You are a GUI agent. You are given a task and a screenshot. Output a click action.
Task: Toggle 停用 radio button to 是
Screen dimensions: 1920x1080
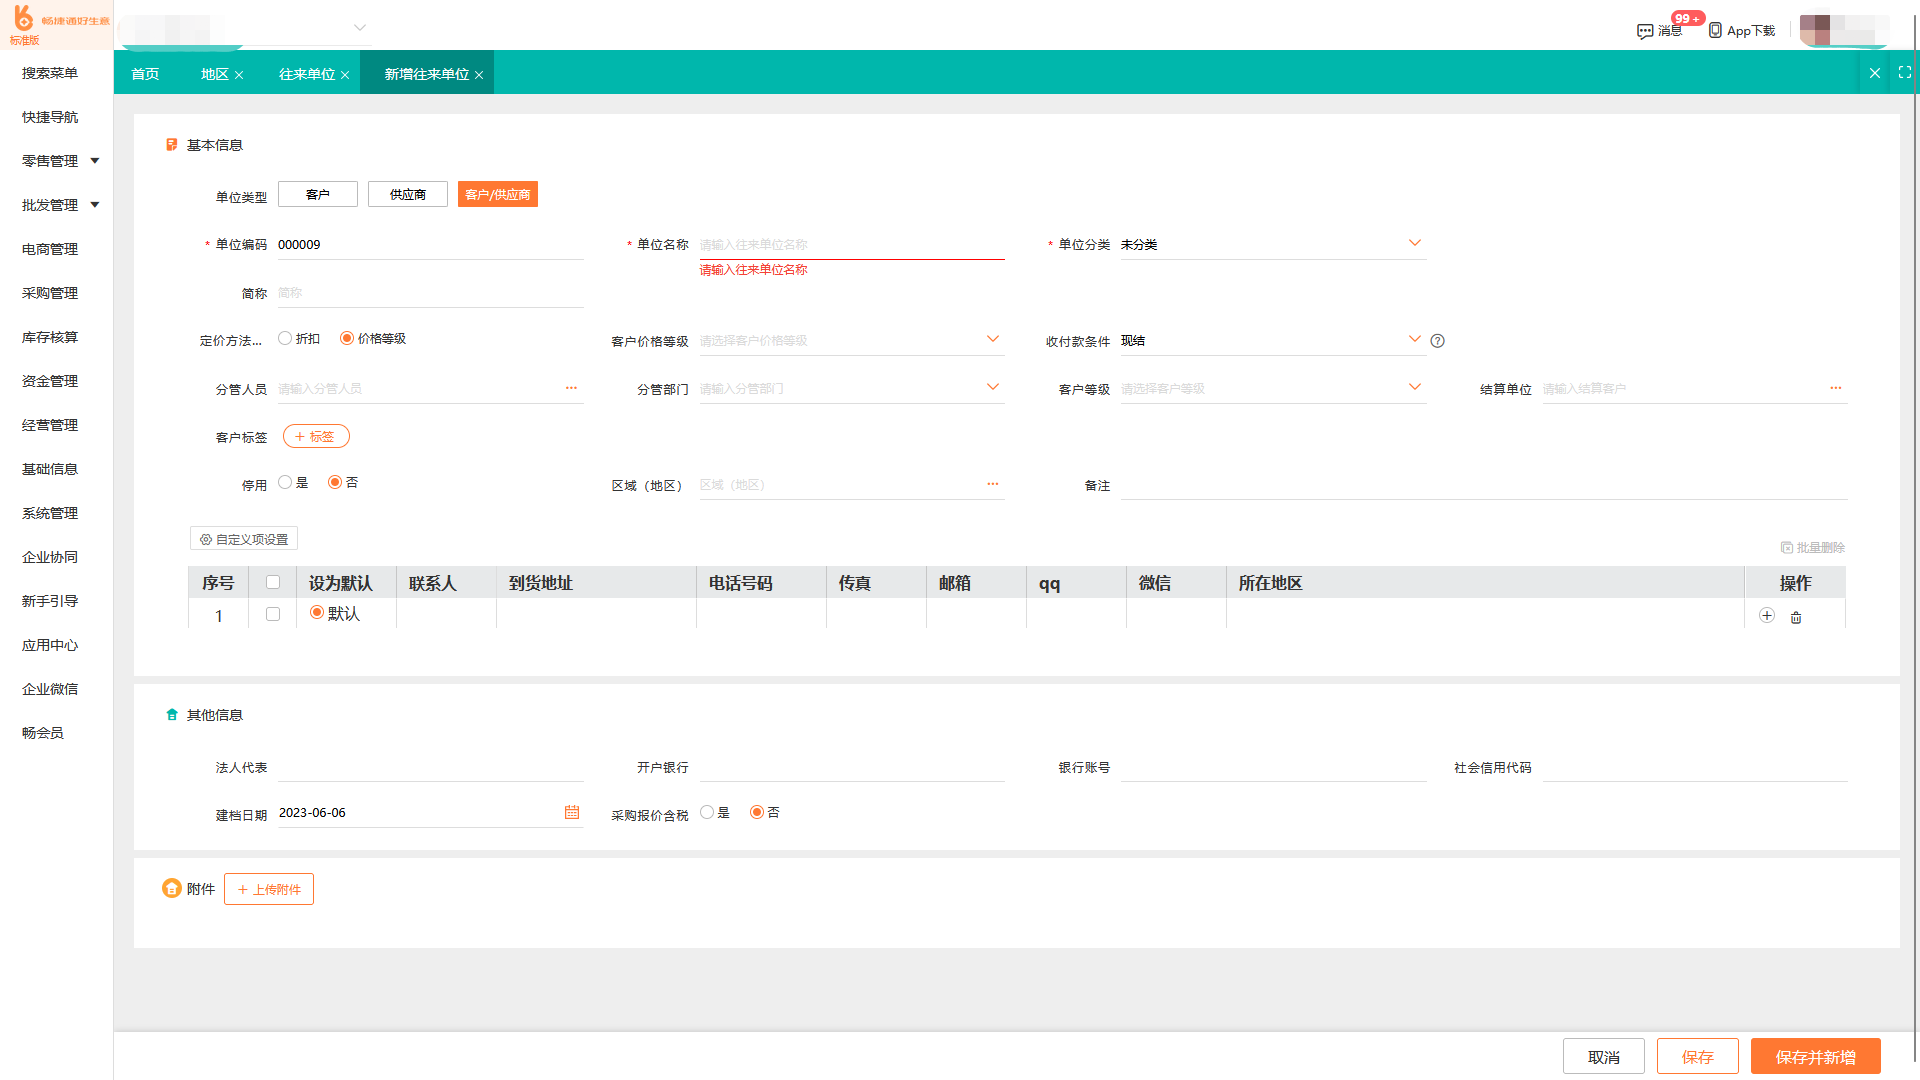[287, 481]
